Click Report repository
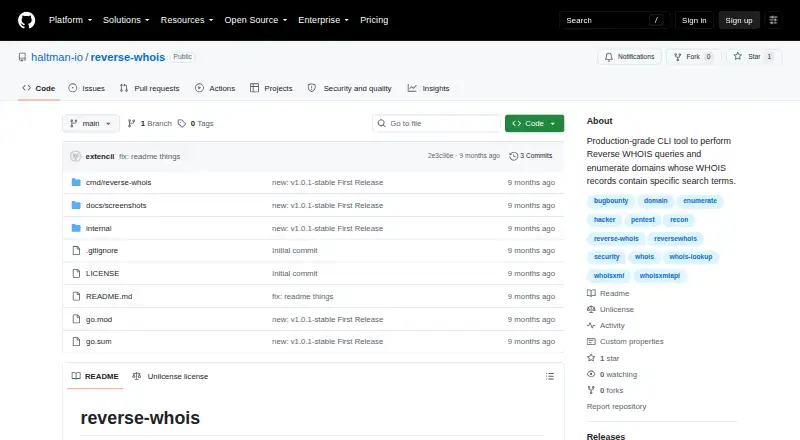Image resolution: width=800 pixels, height=440 pixels. click(x=616, y=406)
